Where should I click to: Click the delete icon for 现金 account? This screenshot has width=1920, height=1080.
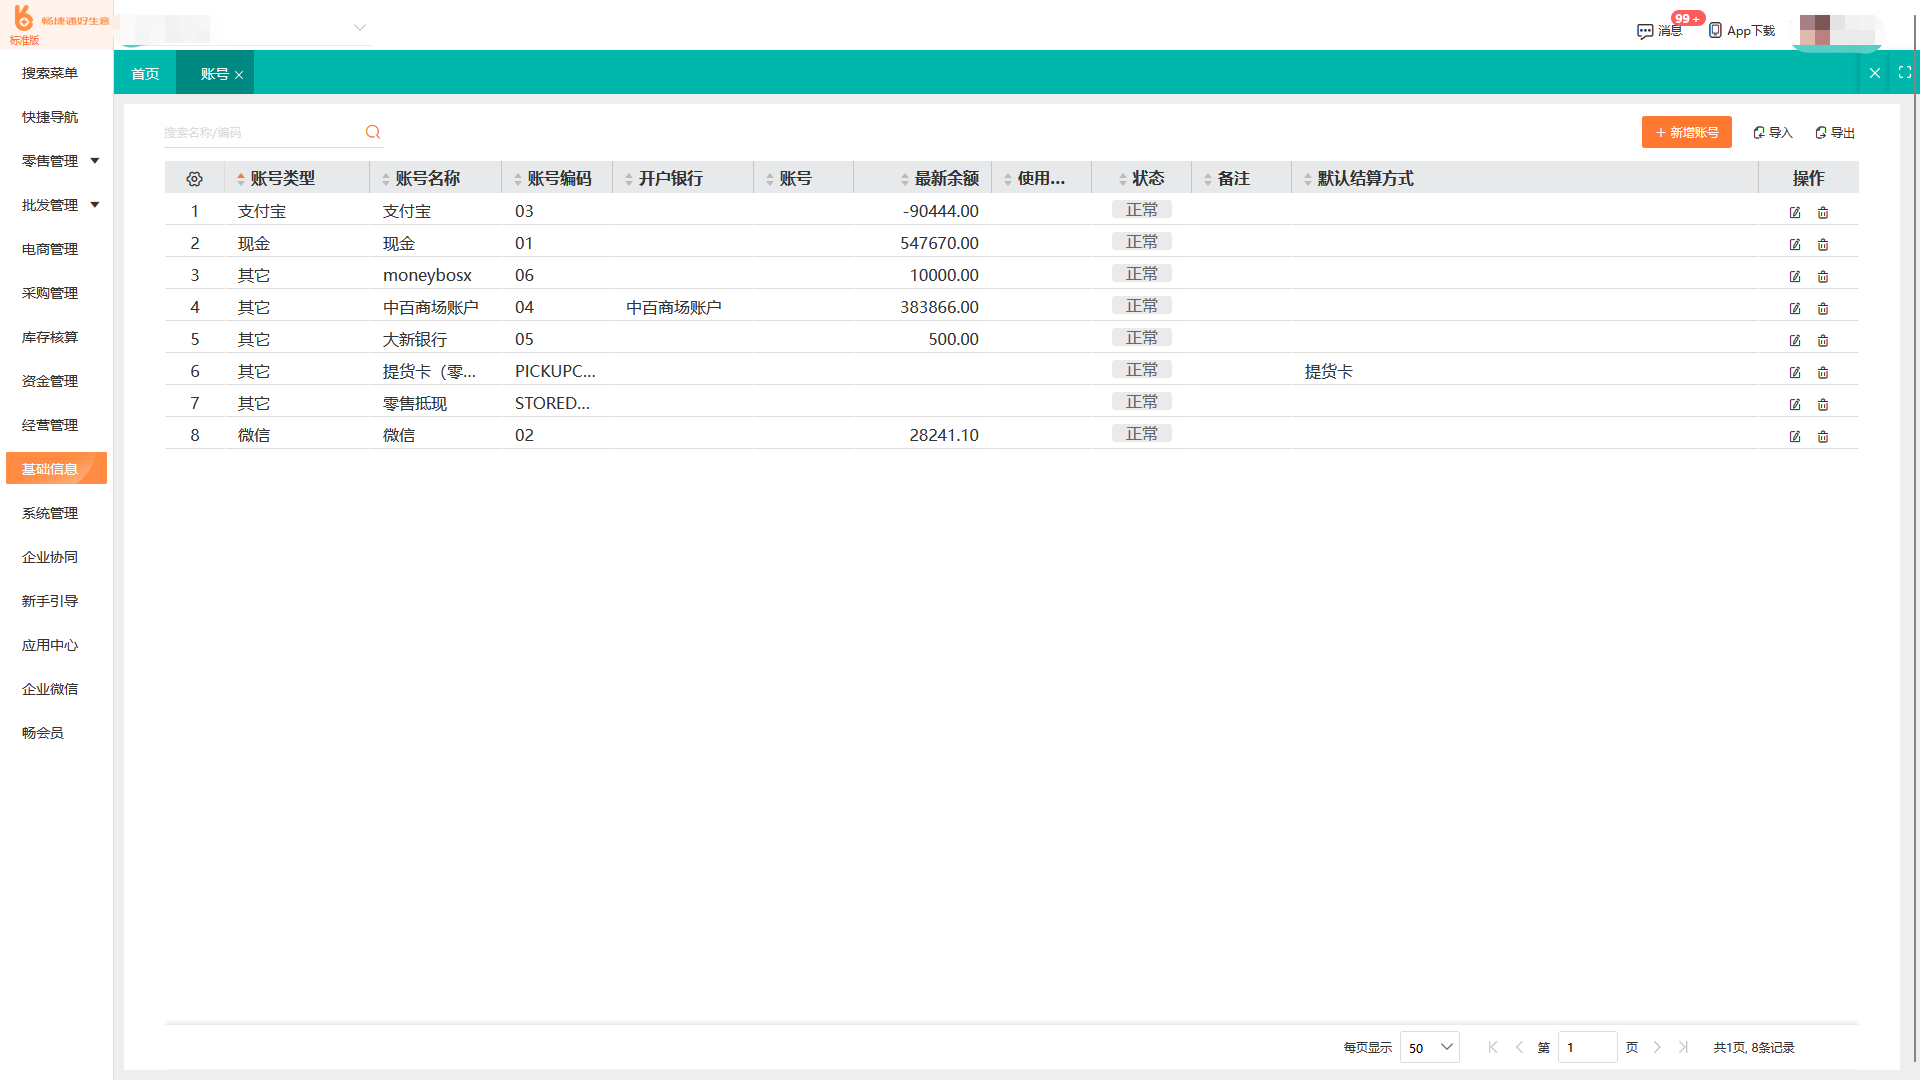point(1824,243)
